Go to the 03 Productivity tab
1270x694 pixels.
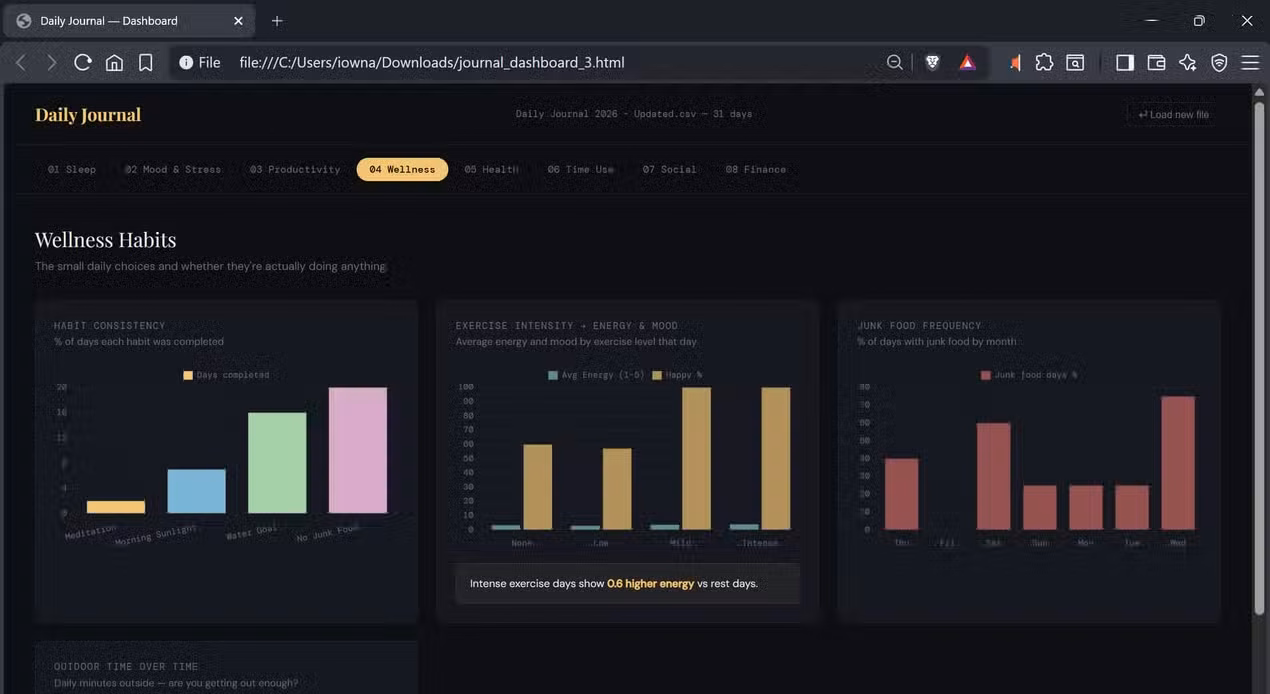click(x=295, y=169)
